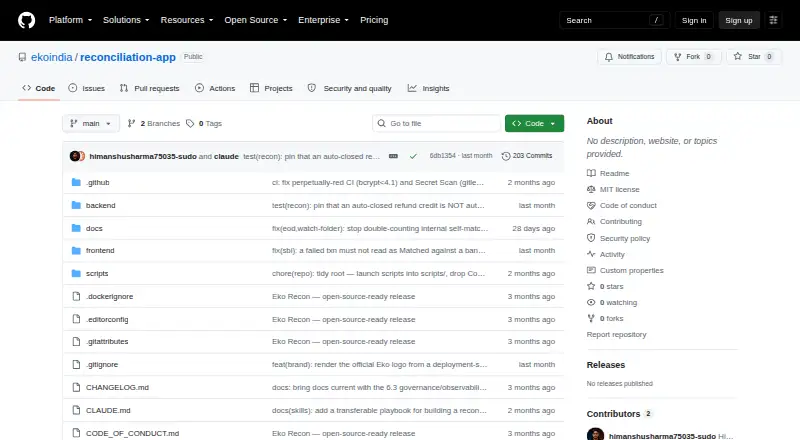Image resolution: width=800 pixels, height=440 pixels.
Task: Focus the top Search field
Action: point(614,20)
